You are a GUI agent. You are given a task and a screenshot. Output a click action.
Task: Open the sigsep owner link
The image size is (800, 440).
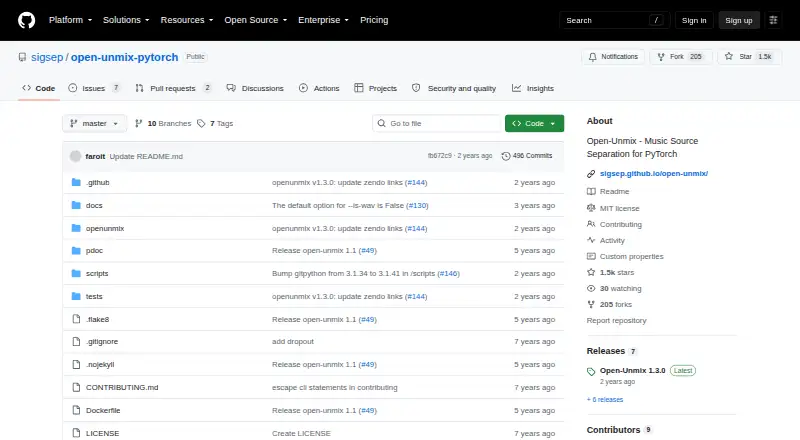47,57
